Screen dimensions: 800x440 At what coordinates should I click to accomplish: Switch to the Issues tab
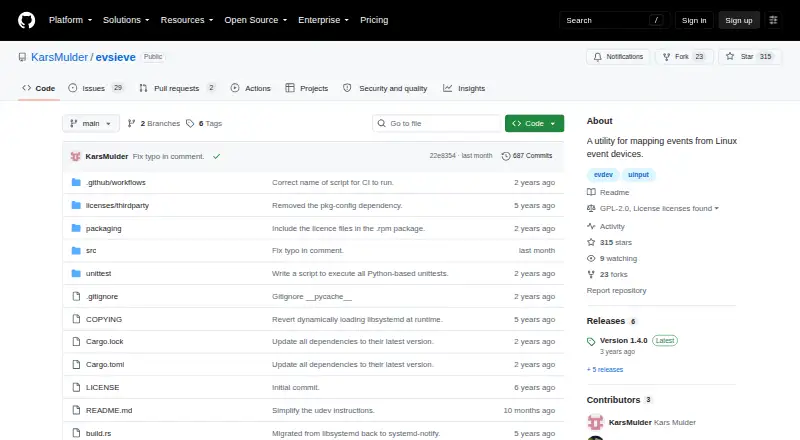coord(96,88)
